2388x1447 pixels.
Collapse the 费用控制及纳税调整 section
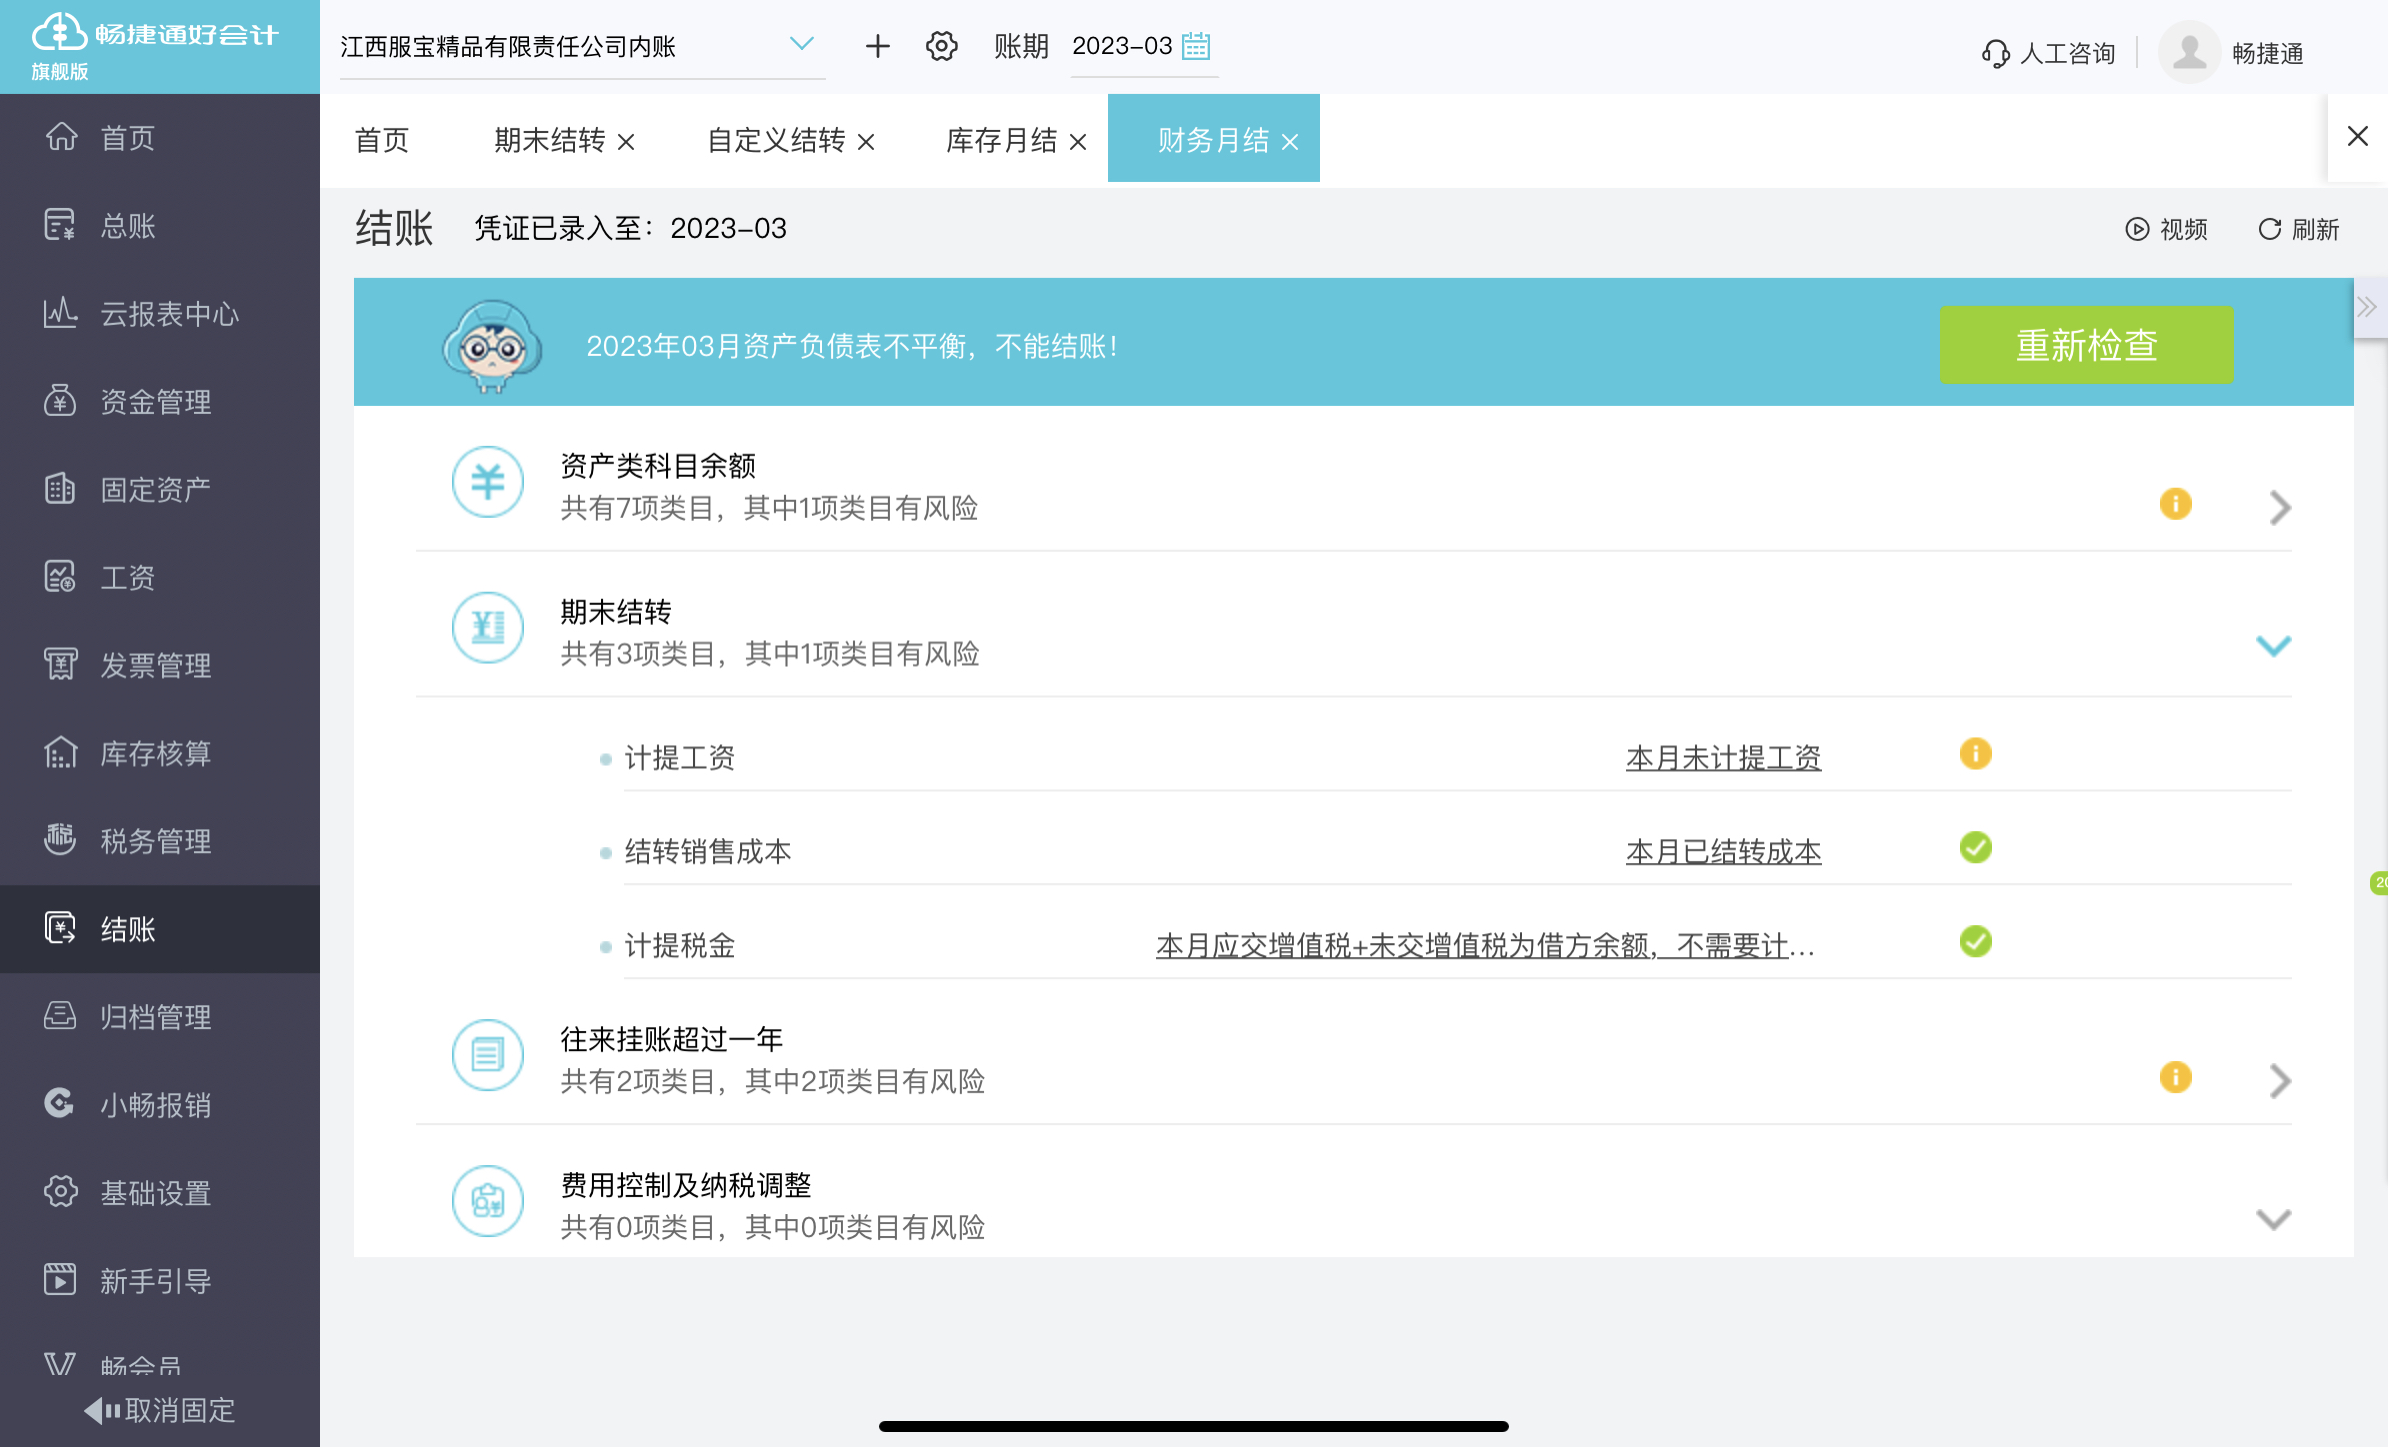click(2274, 1218)
